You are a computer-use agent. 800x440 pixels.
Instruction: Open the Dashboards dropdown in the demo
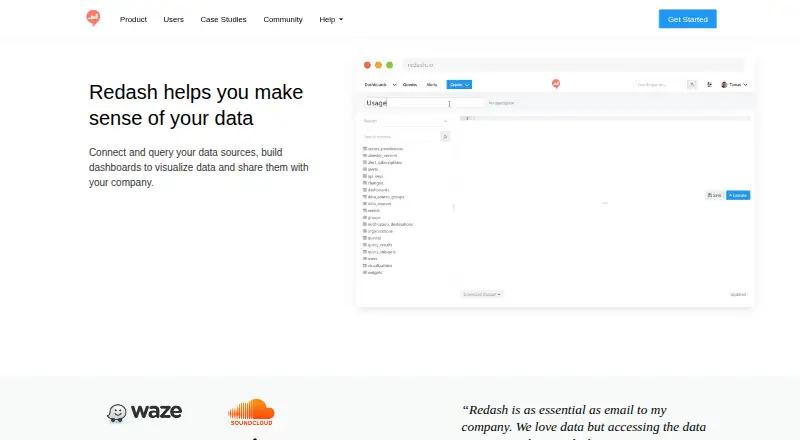click(380, 85)
